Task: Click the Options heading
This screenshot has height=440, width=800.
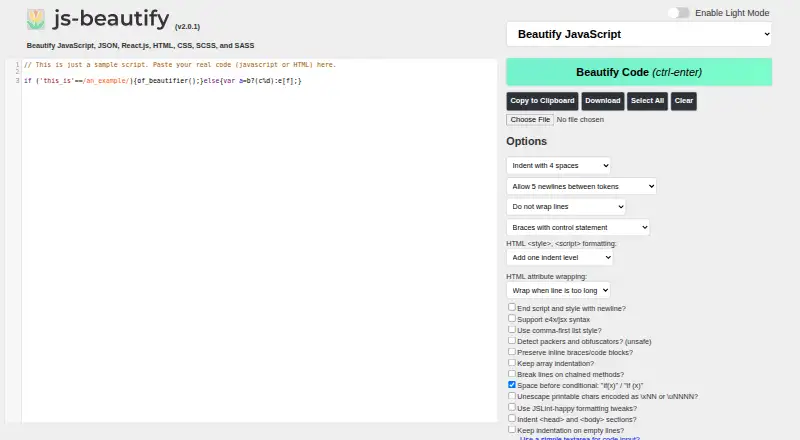Action: (527, 141)
